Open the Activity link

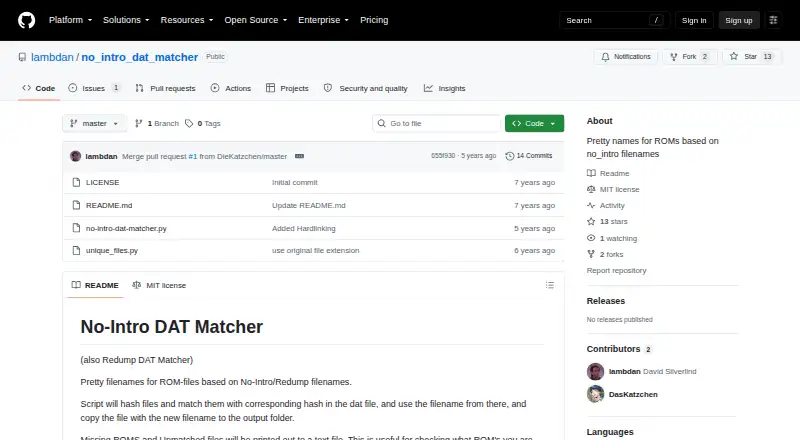click(606, 205)
